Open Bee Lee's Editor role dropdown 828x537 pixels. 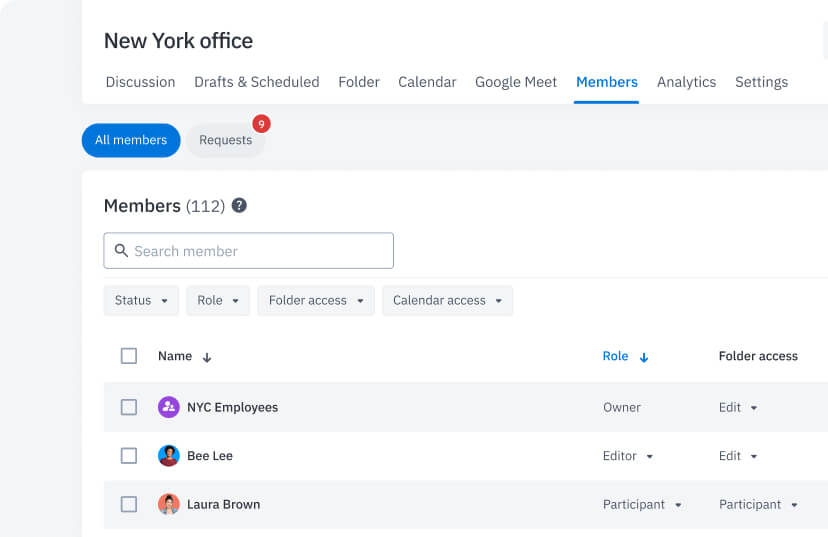tap(628, 456)
